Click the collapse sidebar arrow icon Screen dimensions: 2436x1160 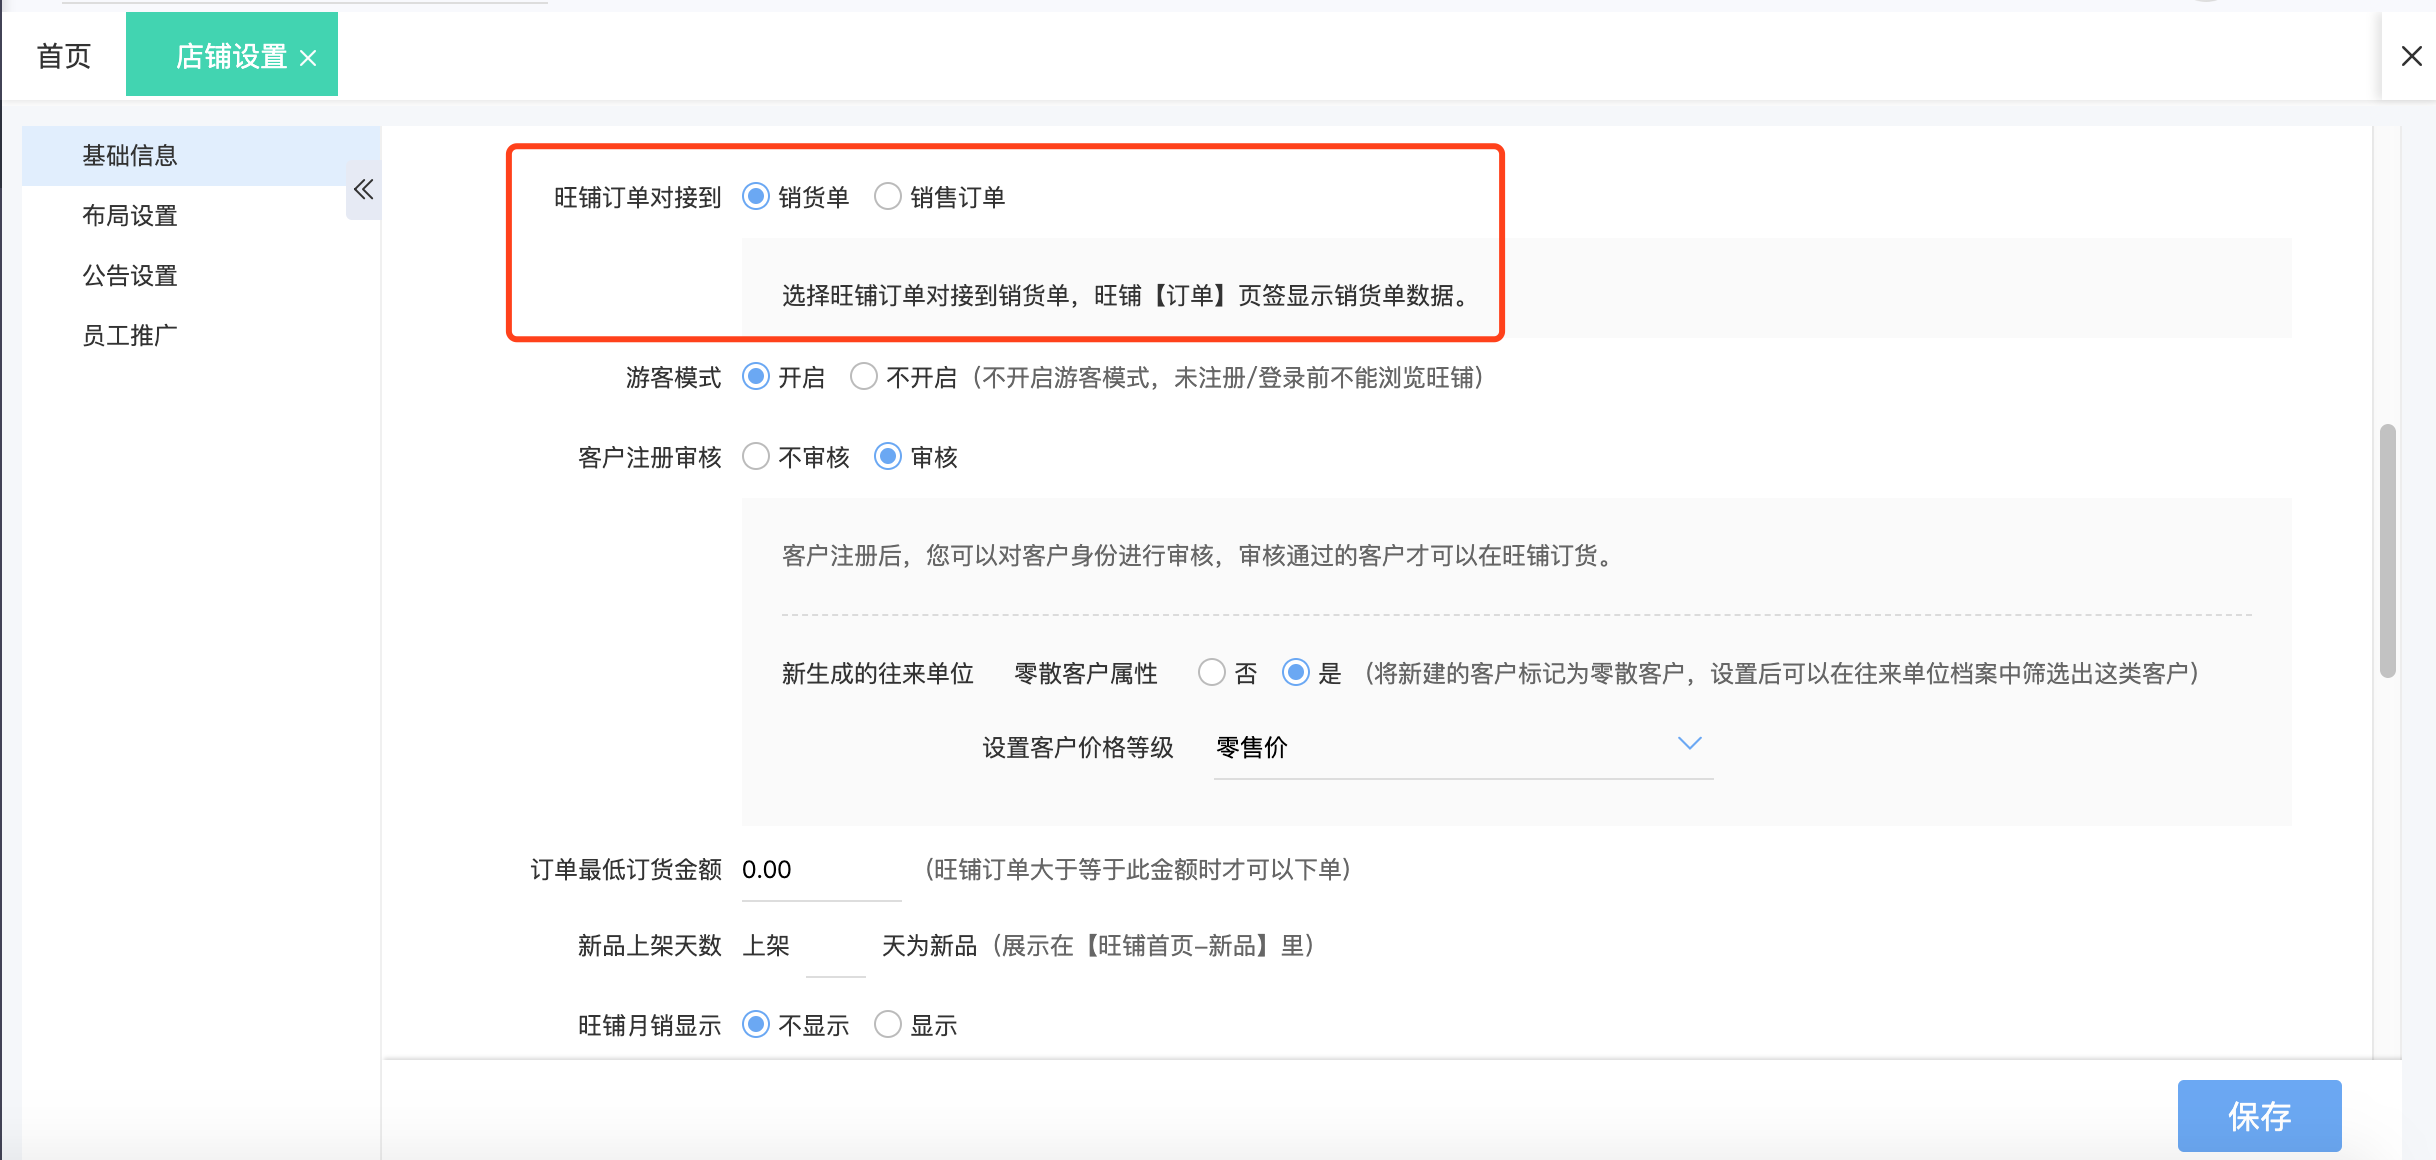point(362,188)
